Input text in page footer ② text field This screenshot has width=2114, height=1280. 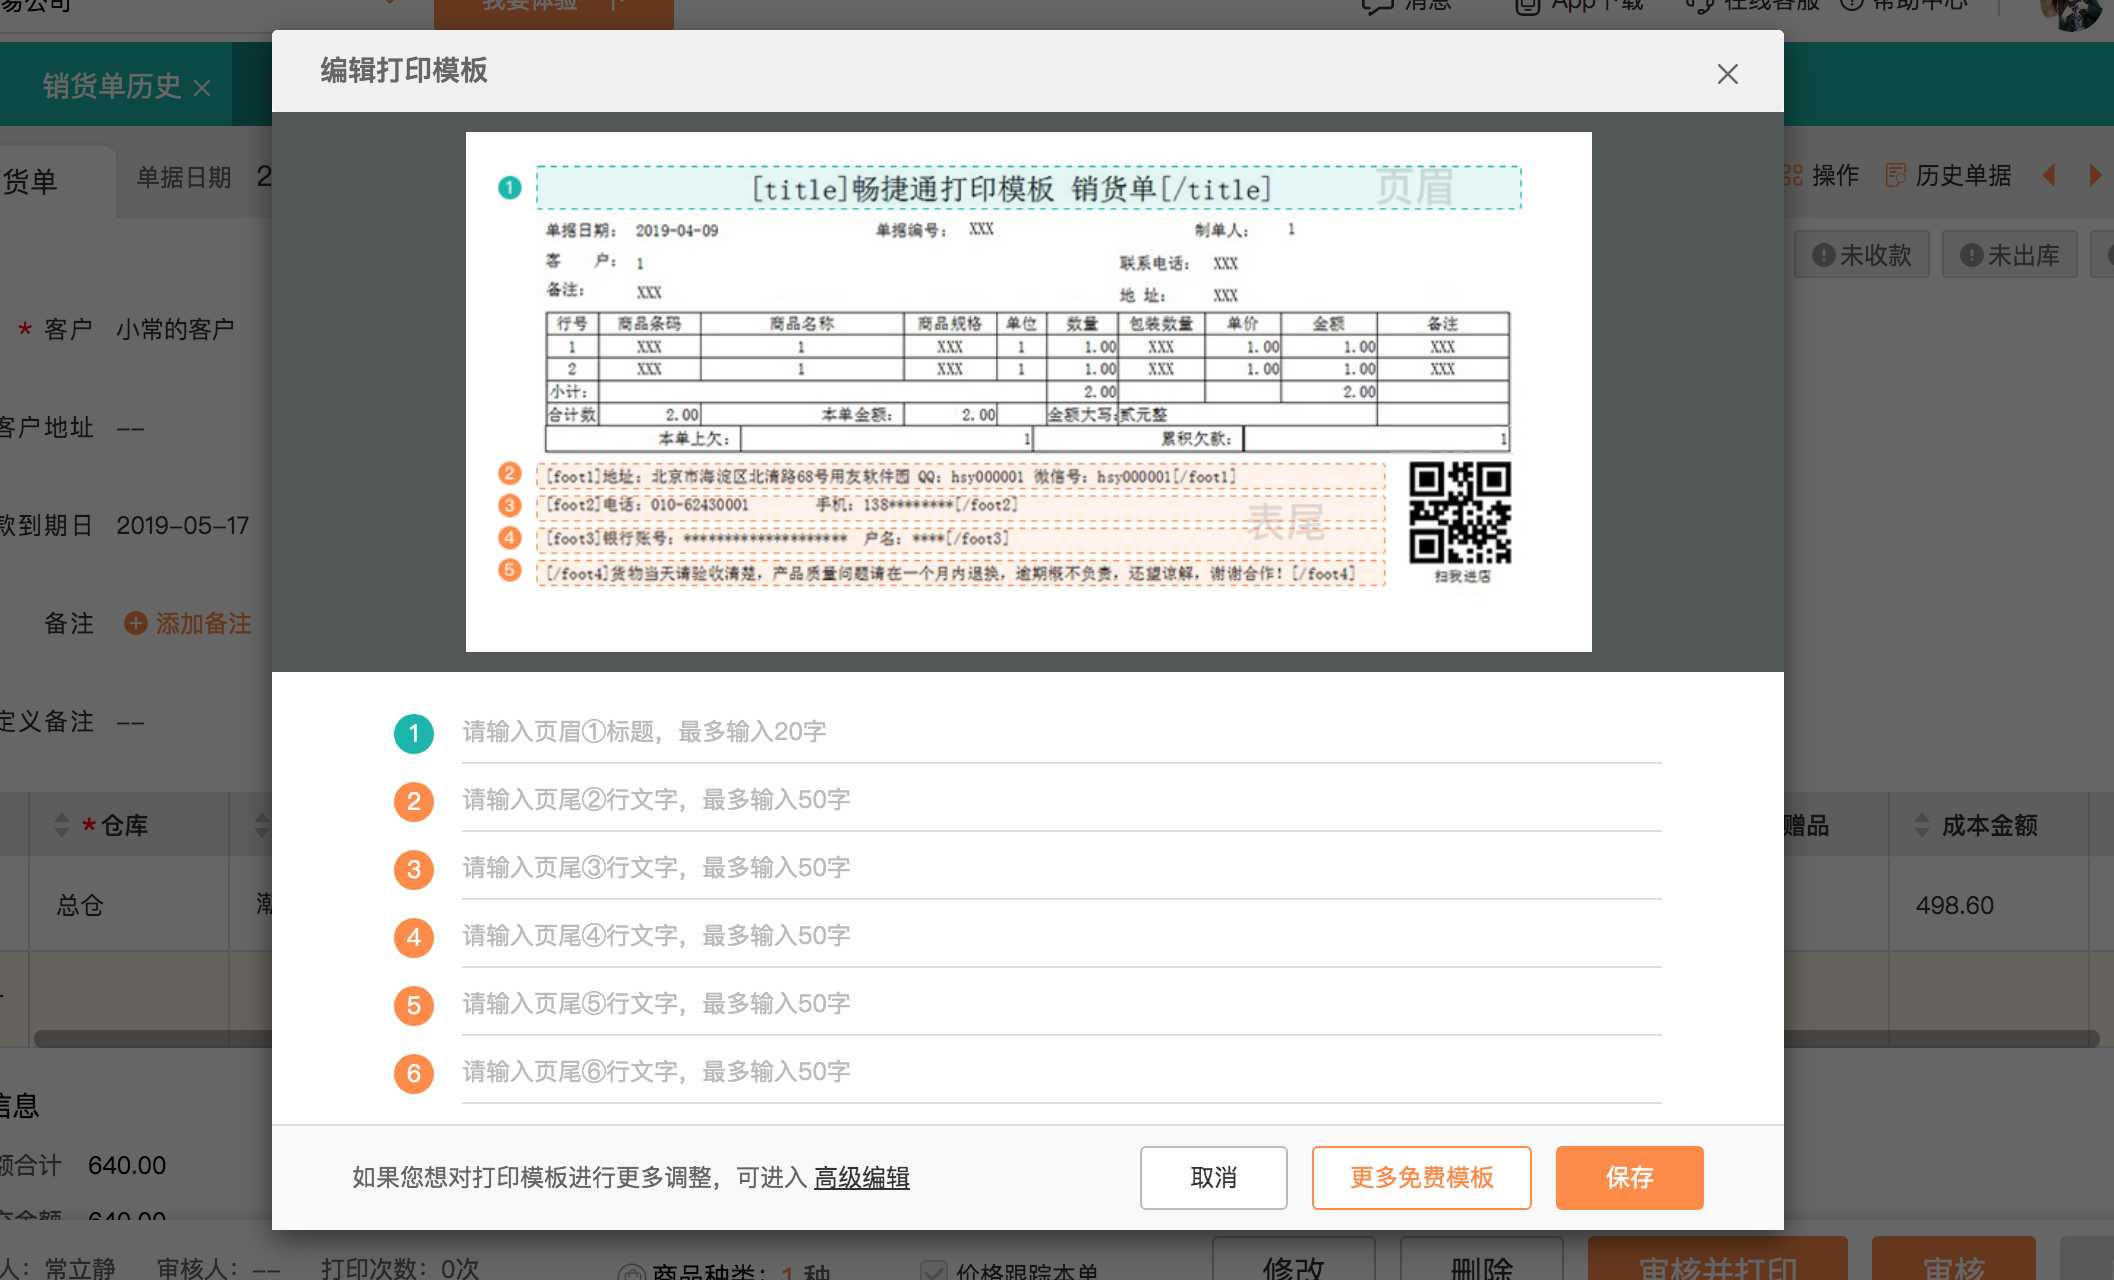(x=1057, y=800)
